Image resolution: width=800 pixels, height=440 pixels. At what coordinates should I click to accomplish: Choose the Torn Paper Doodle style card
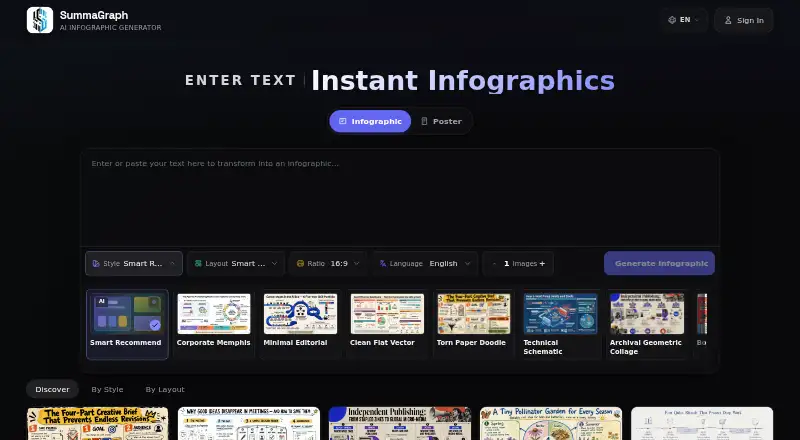[473, 325]
